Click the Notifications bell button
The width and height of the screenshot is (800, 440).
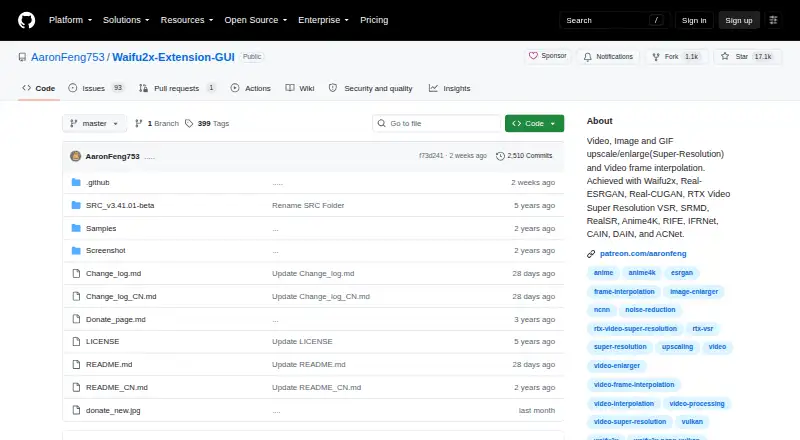[x=608, y=57]
